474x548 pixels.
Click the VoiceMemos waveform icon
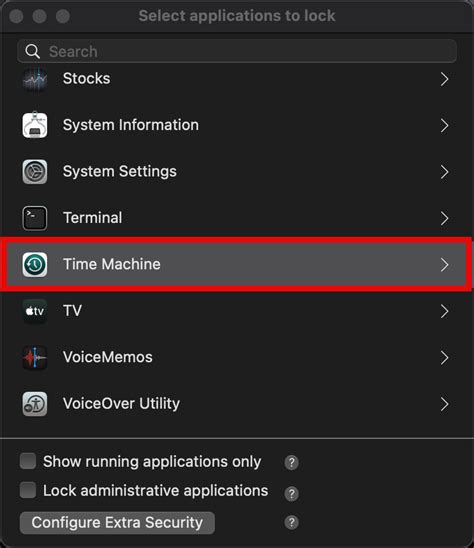click(35, 358)
